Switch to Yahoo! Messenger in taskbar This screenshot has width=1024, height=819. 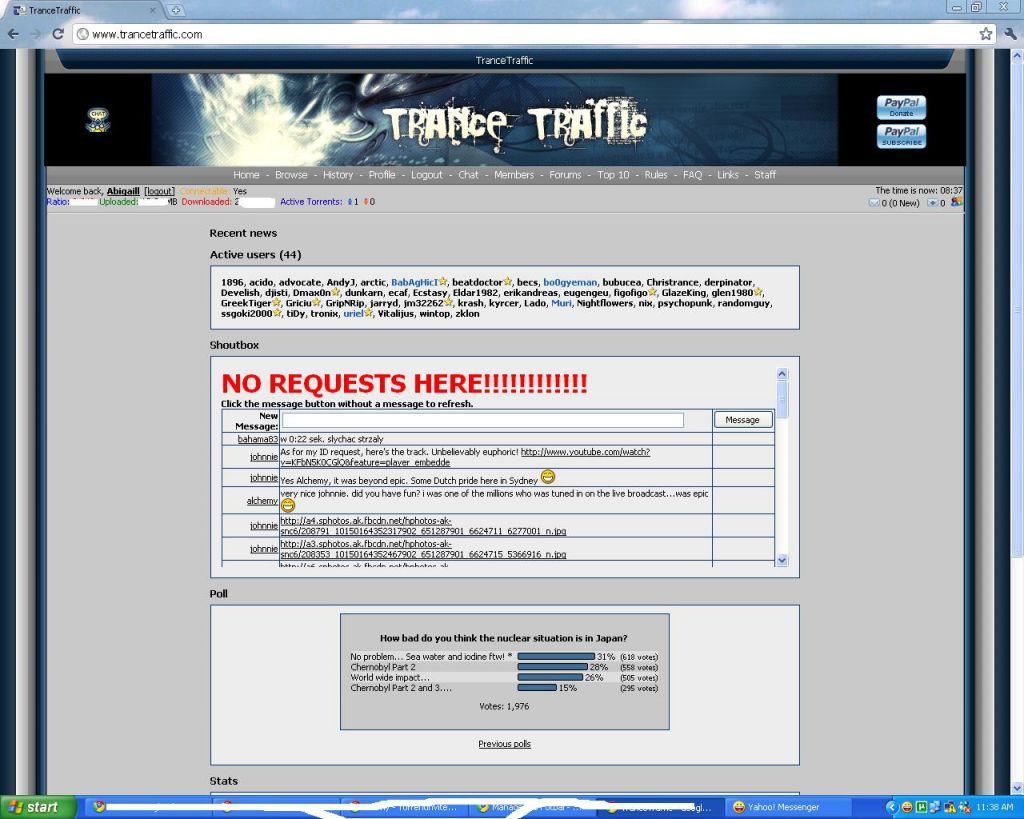pyautogui.click(x=776, y=807)
